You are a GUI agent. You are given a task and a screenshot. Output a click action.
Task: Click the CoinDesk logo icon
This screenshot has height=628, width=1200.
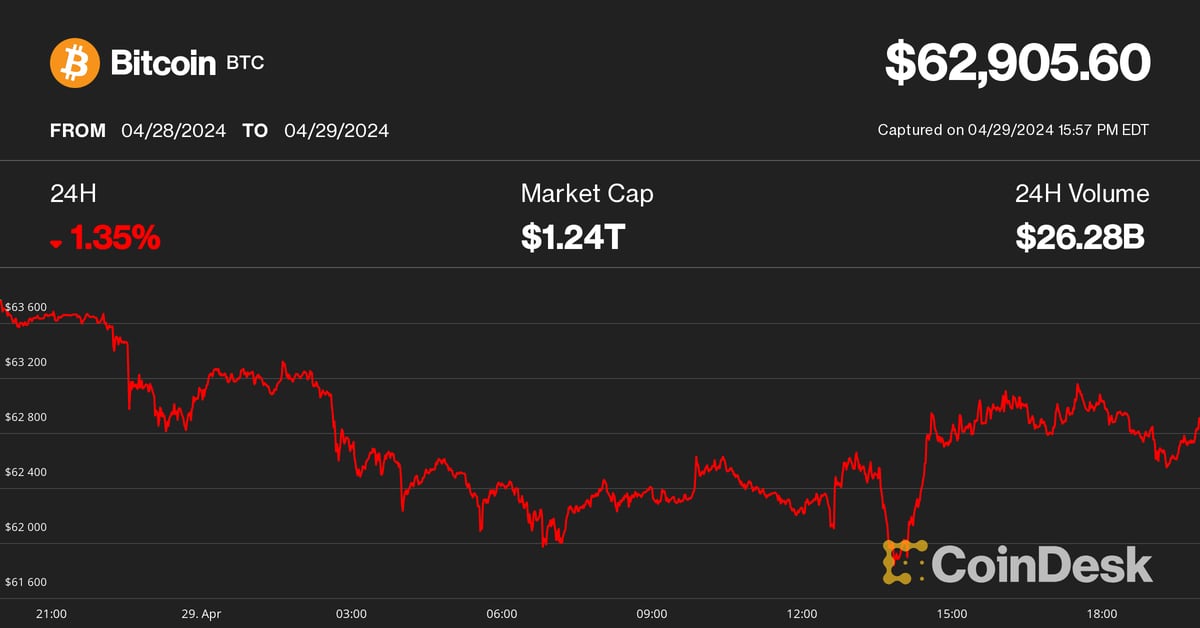(x=904, y=562)
